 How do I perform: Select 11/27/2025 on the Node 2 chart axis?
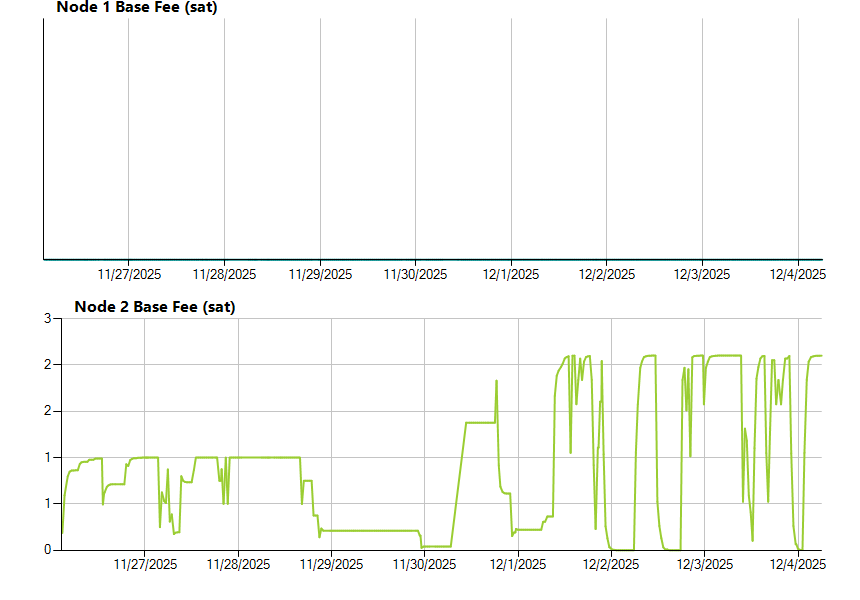click(144, 565)
